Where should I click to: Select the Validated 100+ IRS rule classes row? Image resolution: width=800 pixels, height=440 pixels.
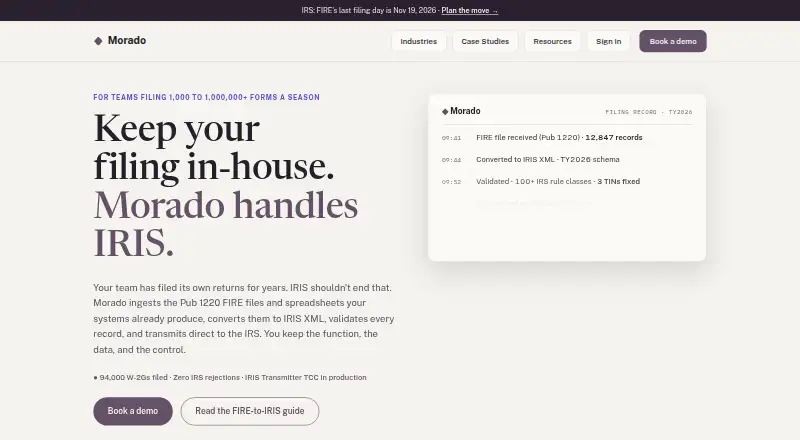567,181
